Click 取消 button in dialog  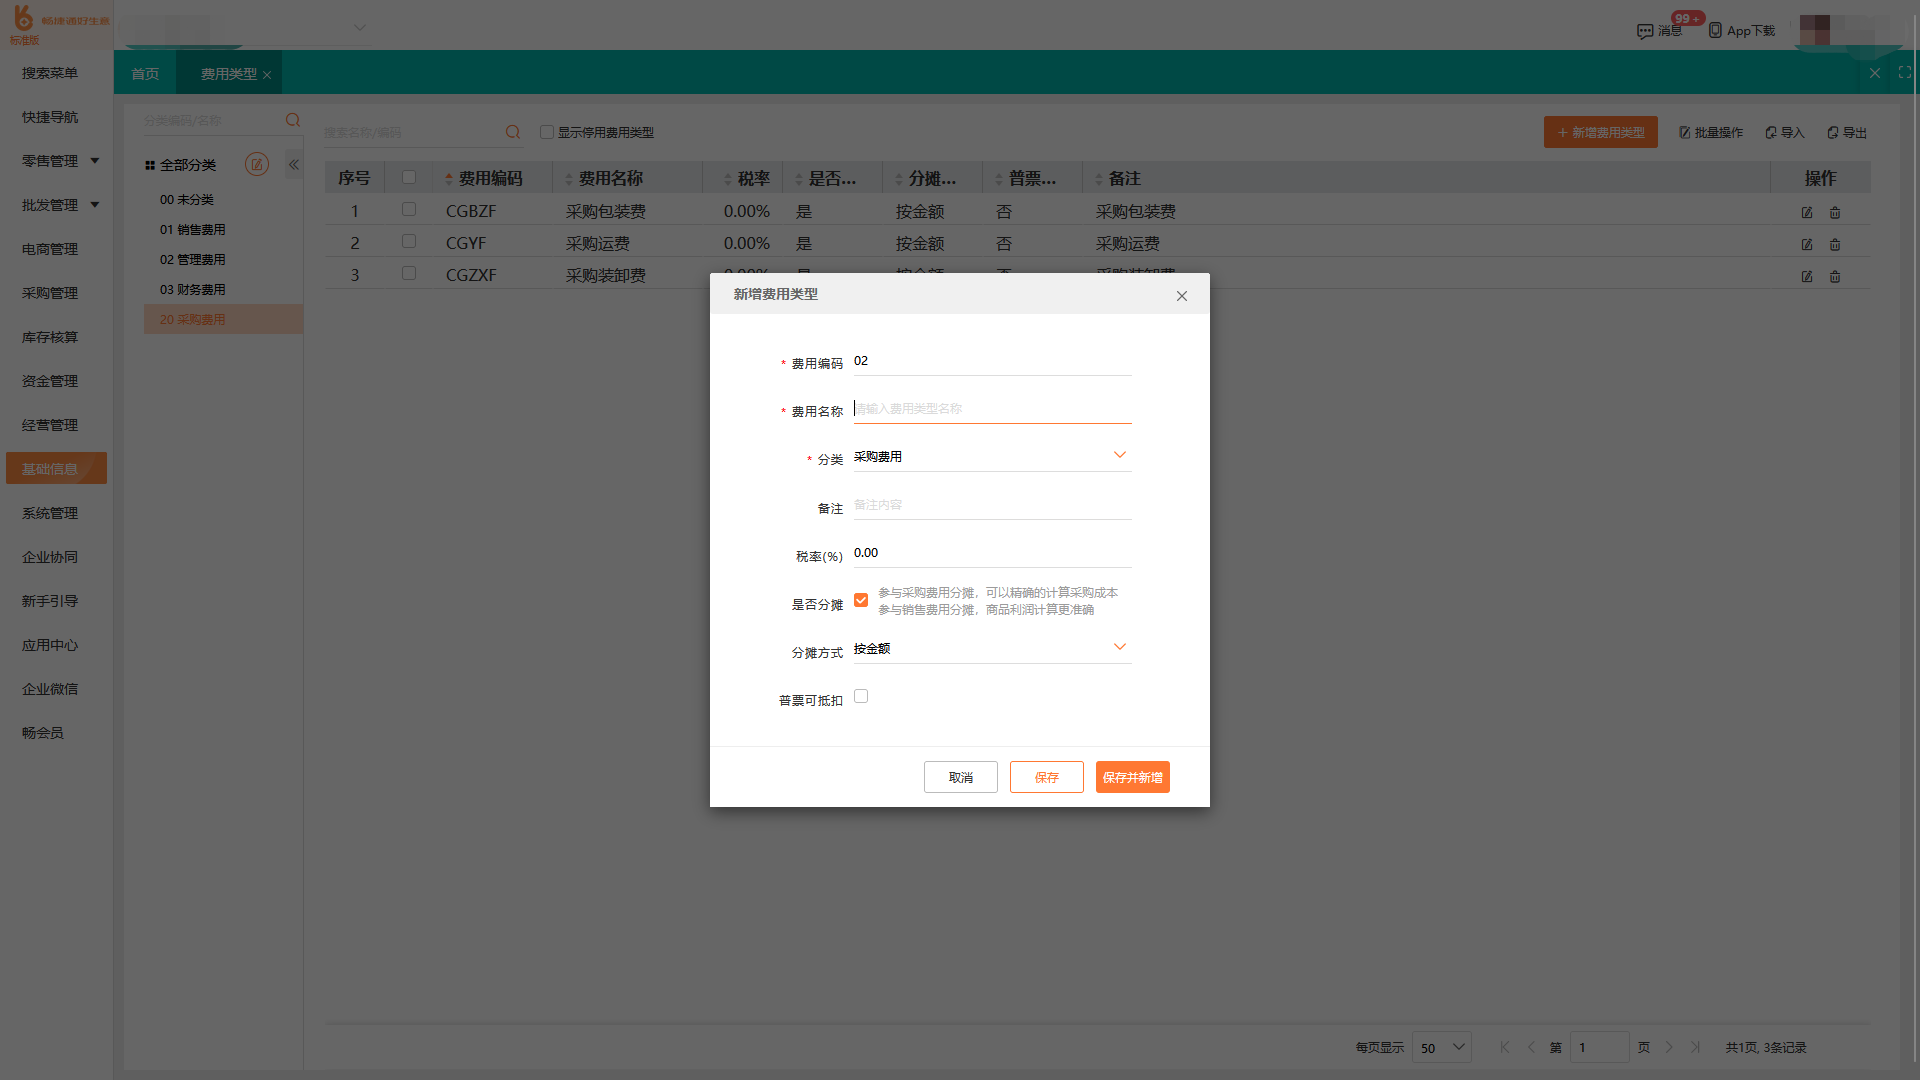click(960, 777)
